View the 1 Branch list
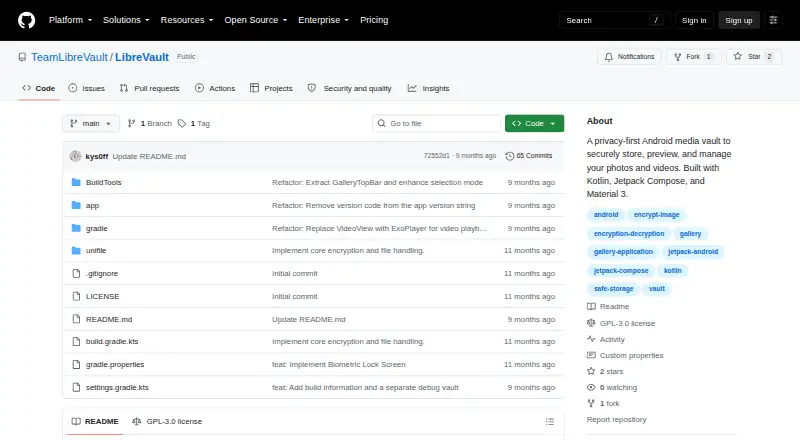The height and width of the screenshot is (440, 800). click(x=149, y=124)
